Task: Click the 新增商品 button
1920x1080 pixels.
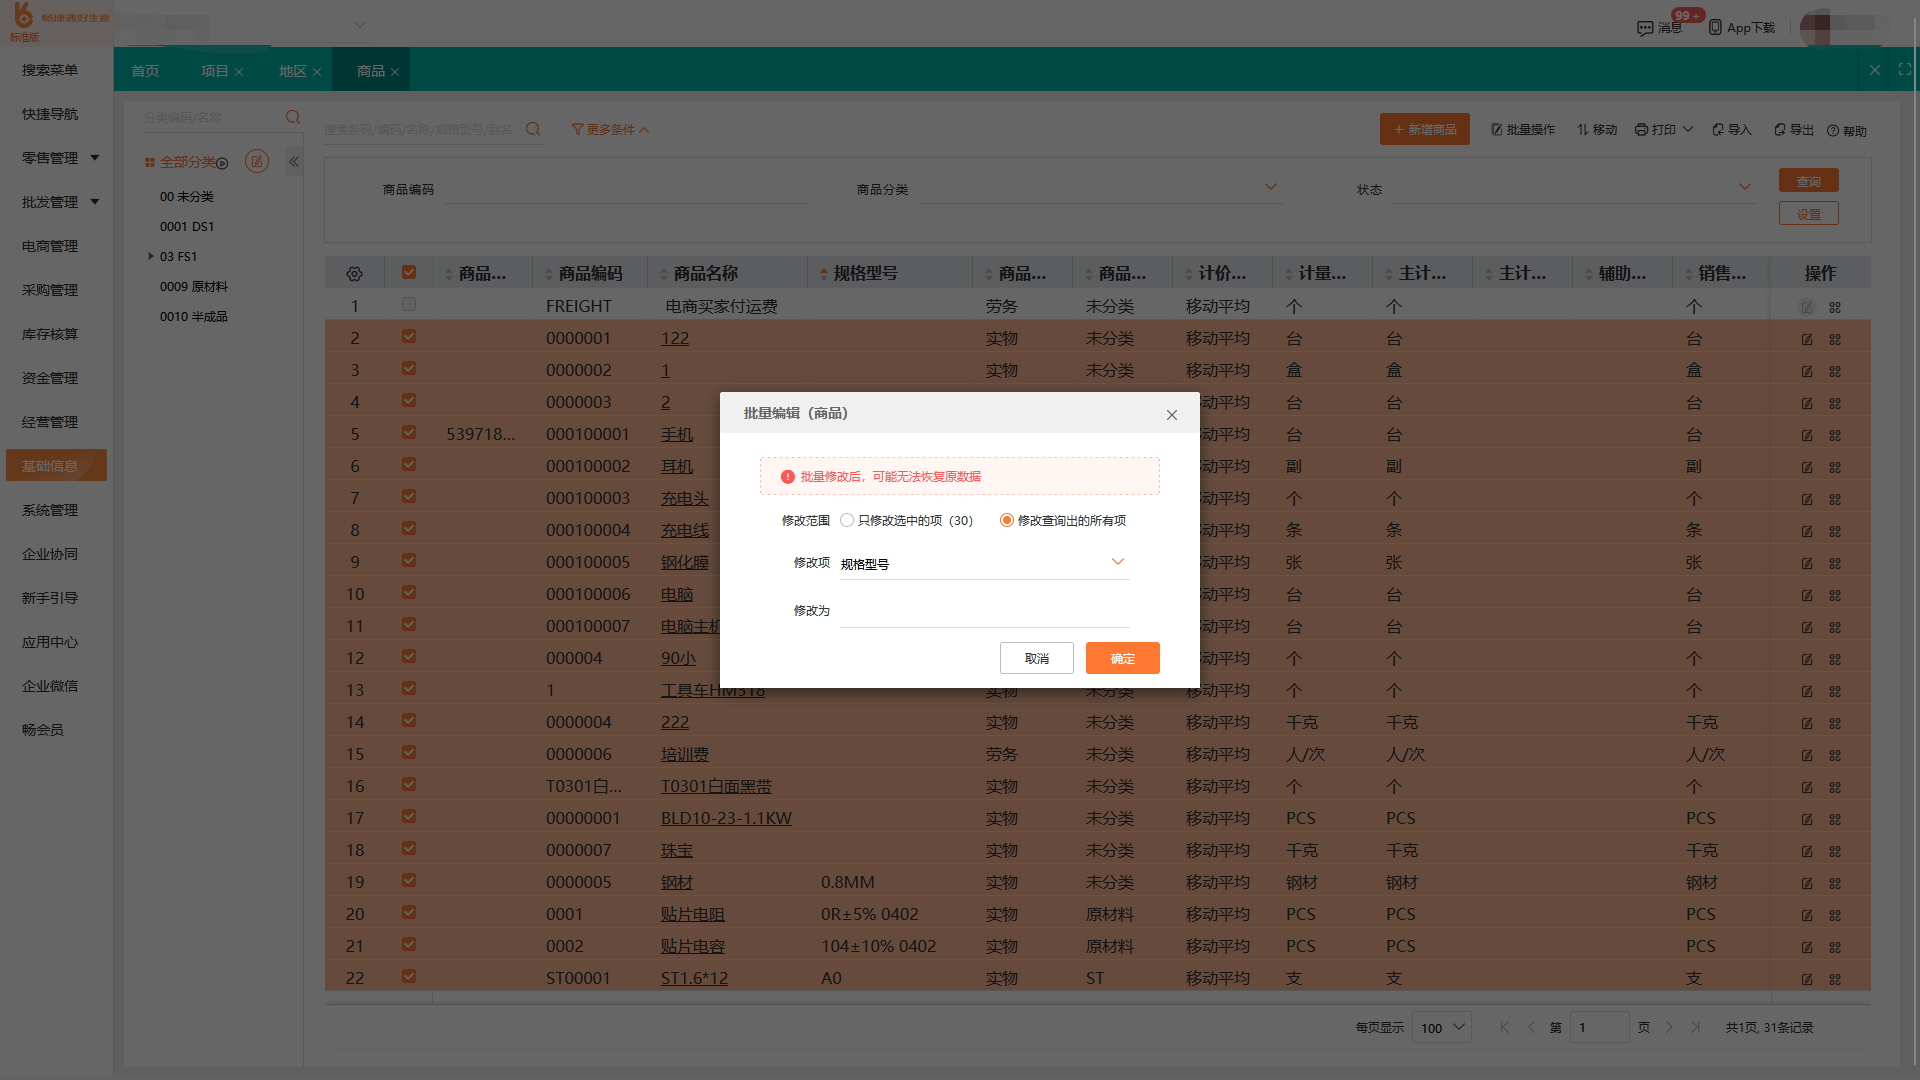Action: click(x=1424, y=129)
